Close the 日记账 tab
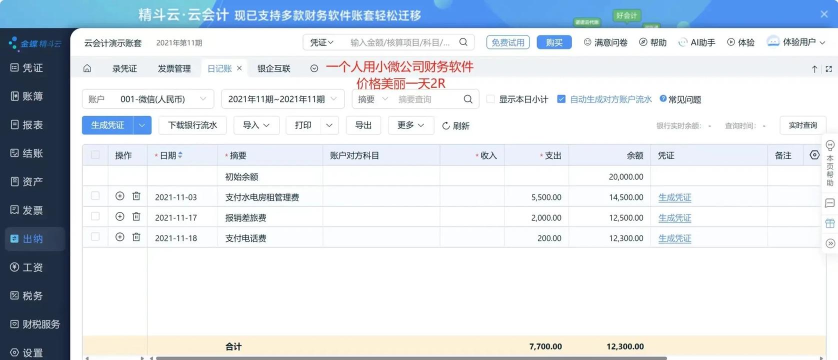The height and width of the screenshot is (360, 838). (239, 68)
